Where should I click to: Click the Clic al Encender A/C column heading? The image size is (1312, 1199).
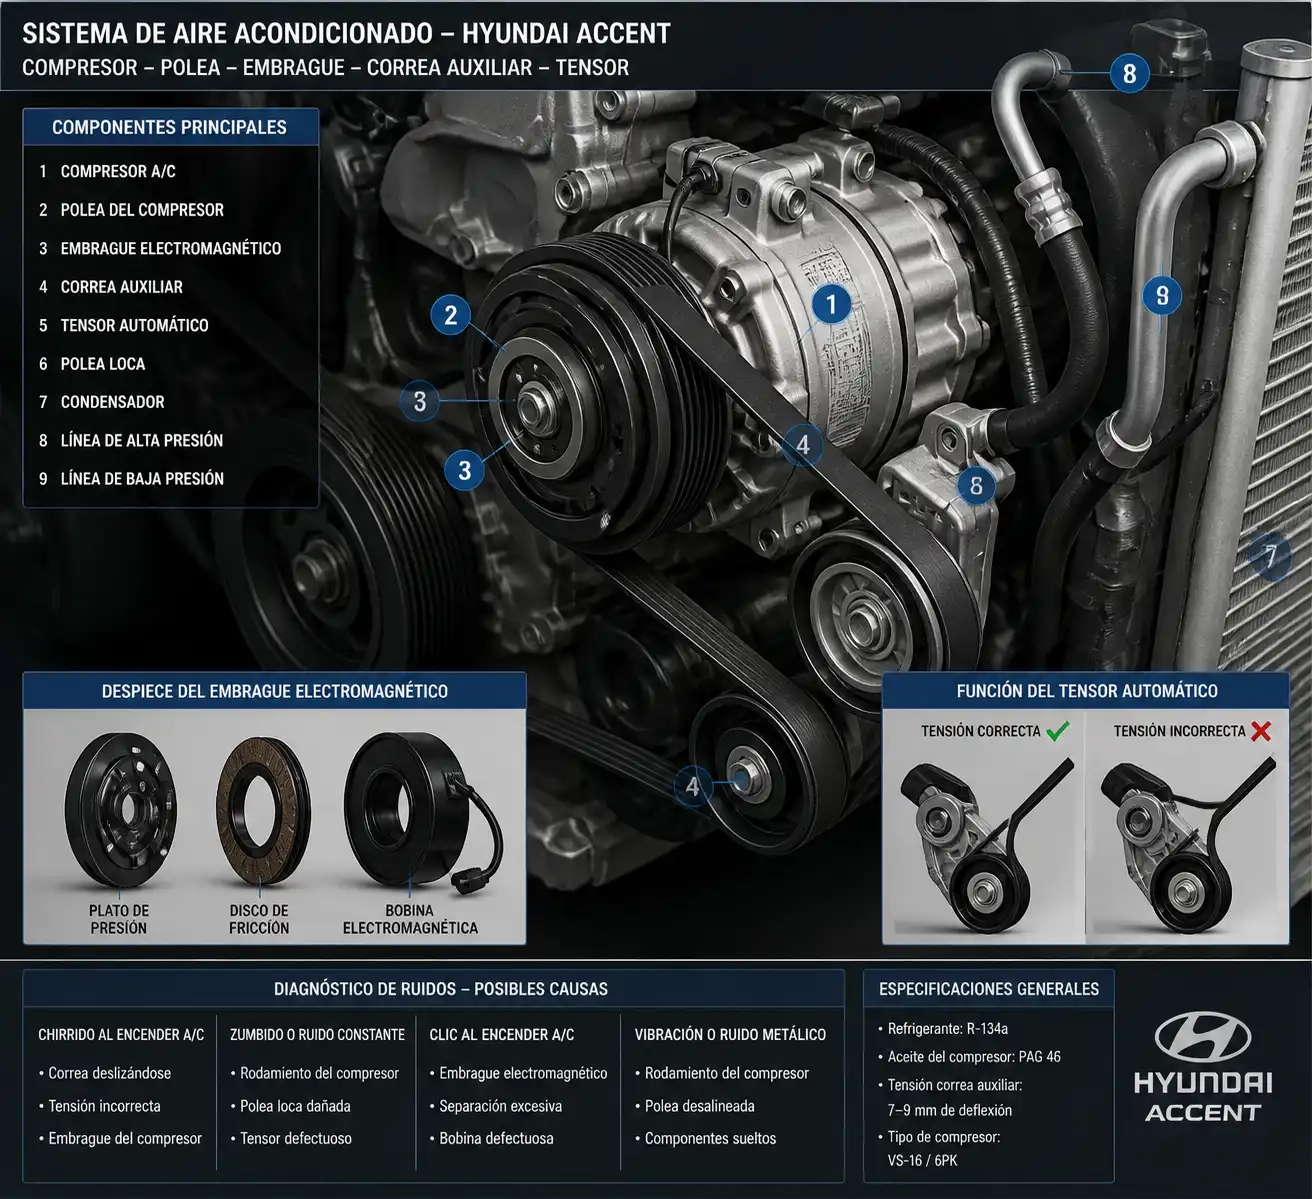(x=502, y=1035)
